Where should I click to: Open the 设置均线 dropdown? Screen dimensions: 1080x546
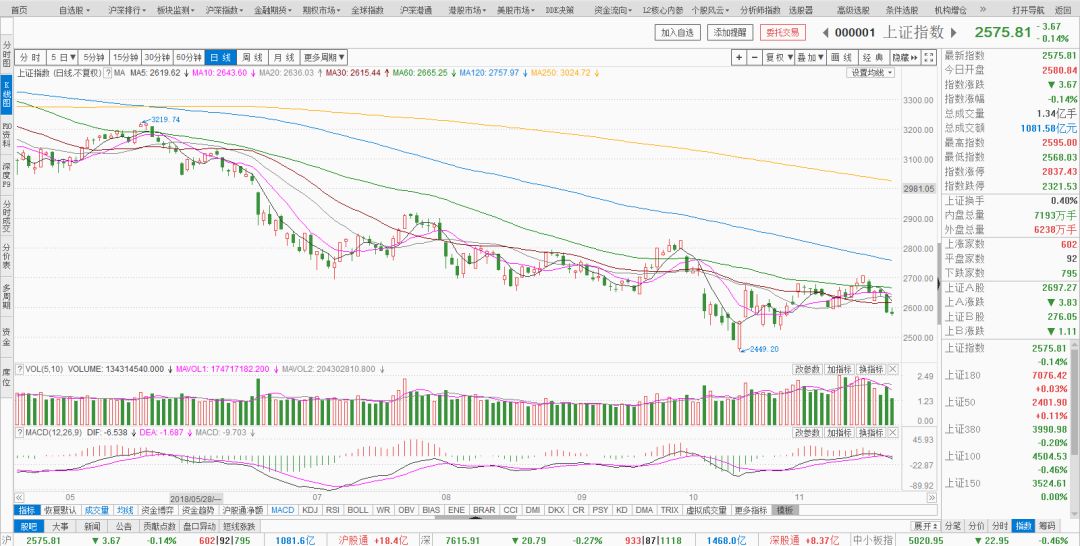click(x=870, y=73)
